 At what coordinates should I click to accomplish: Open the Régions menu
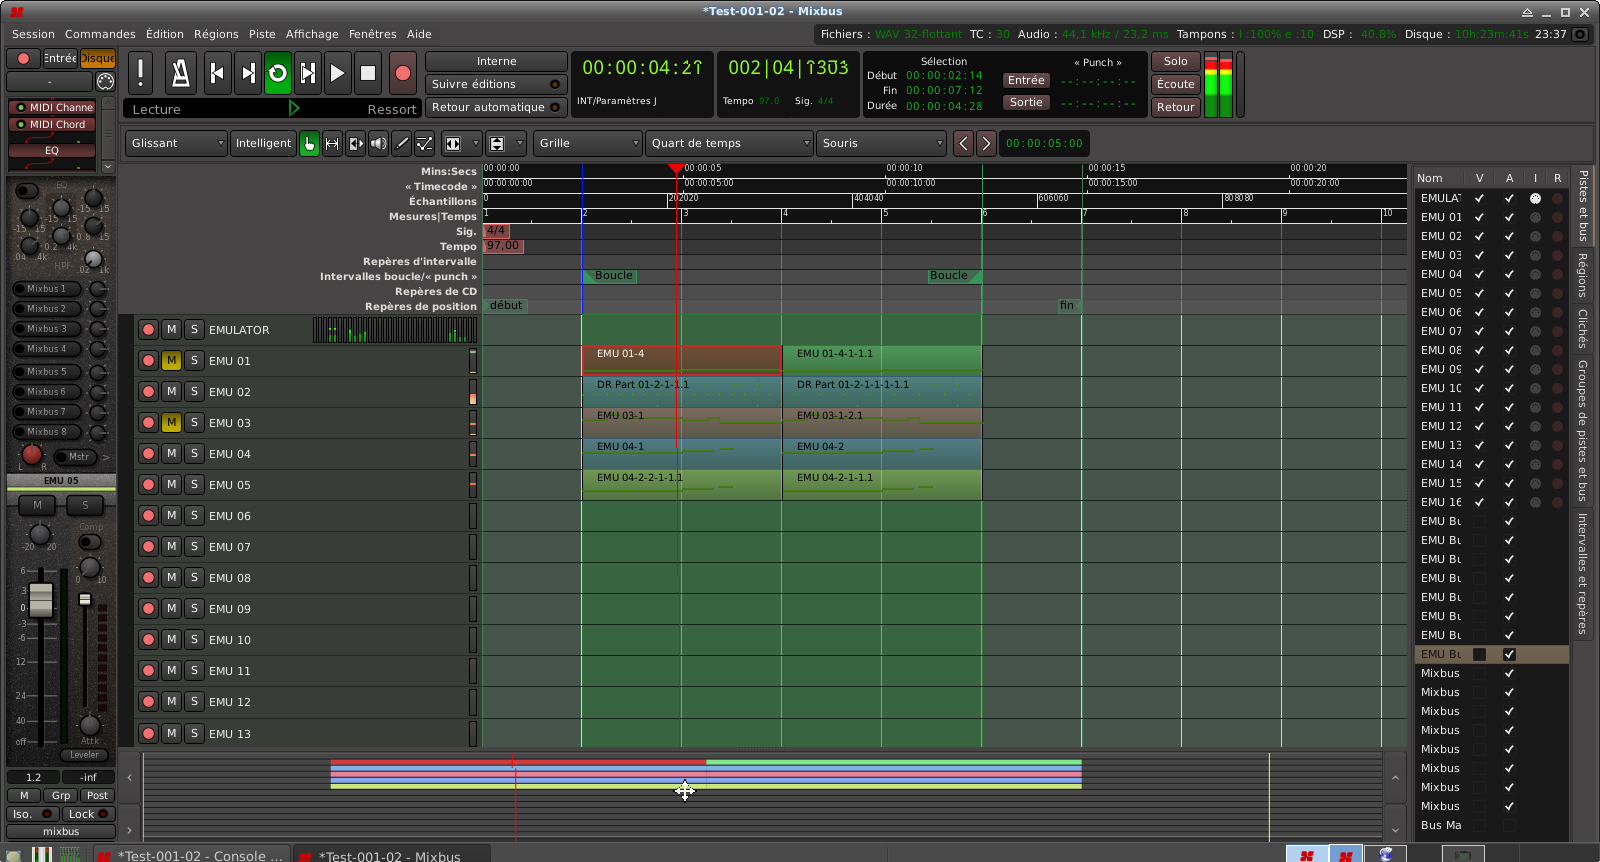pos(216,34)
